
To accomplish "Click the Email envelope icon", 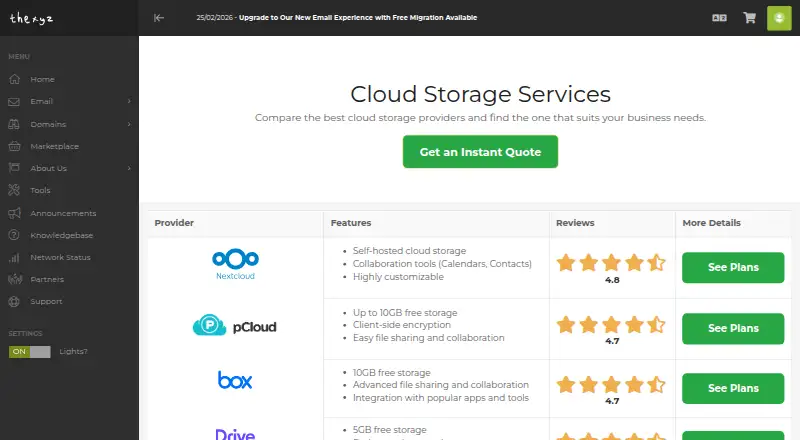I will pyautogui.click(x=14, y=102).
